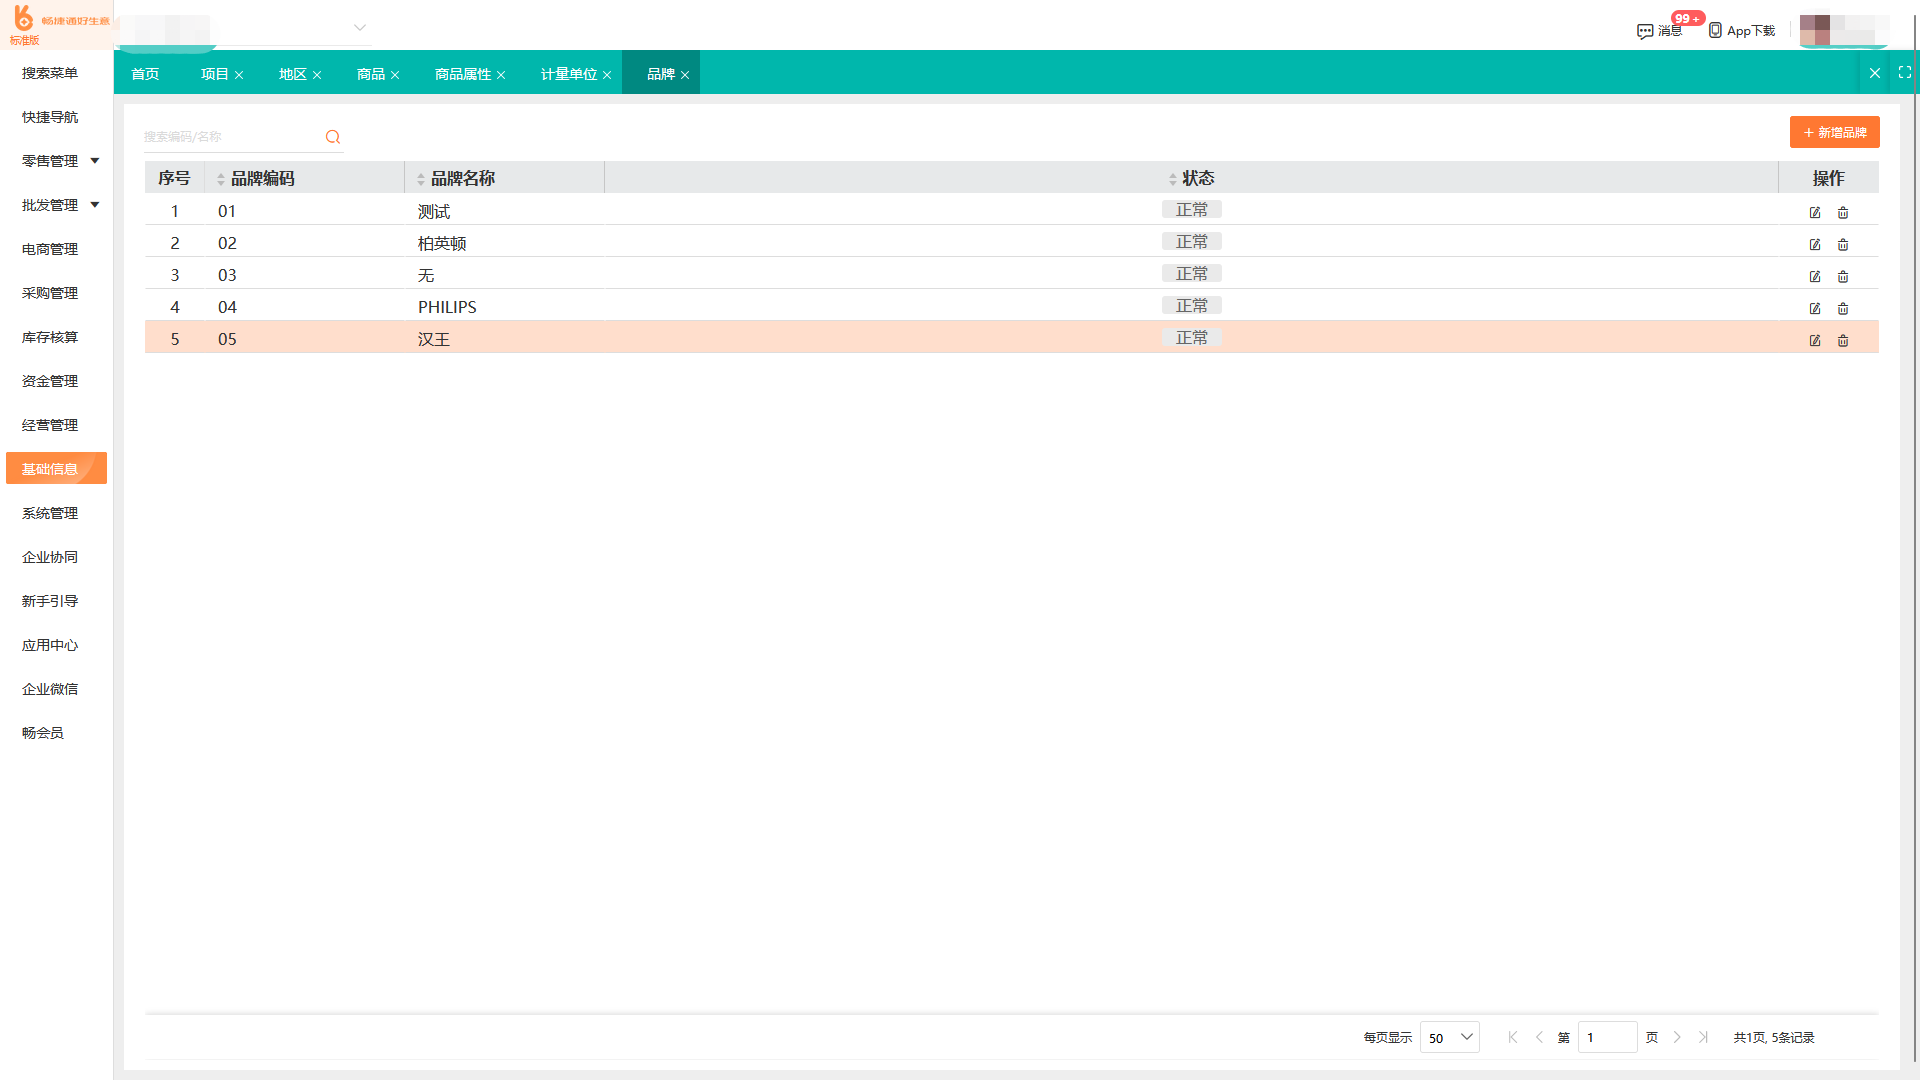Toggle 正常 status for PHILIPS brand
Viewport: 1920px width, 1080px height.
tap(1192, 306)
